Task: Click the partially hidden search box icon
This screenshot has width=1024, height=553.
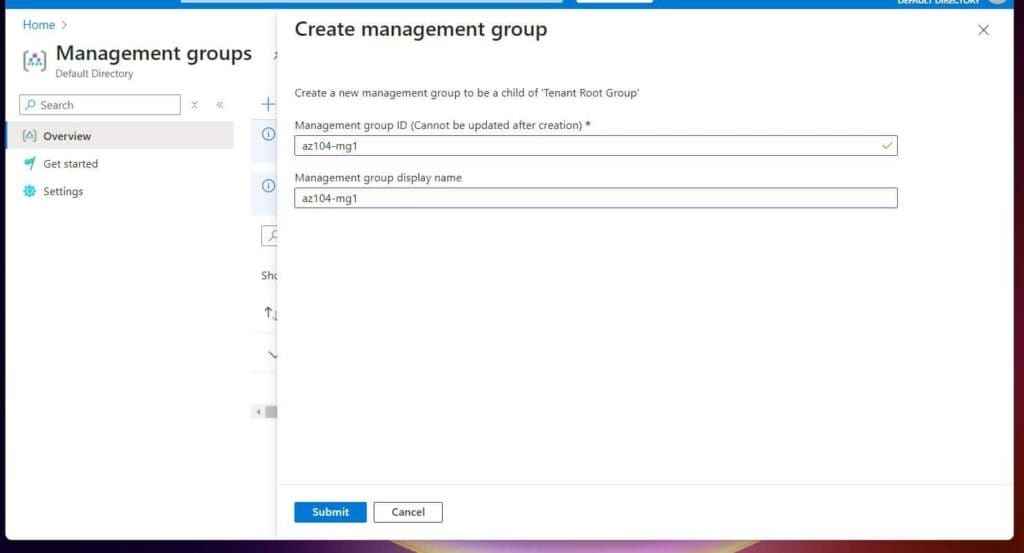Action: tap(272, 236)
